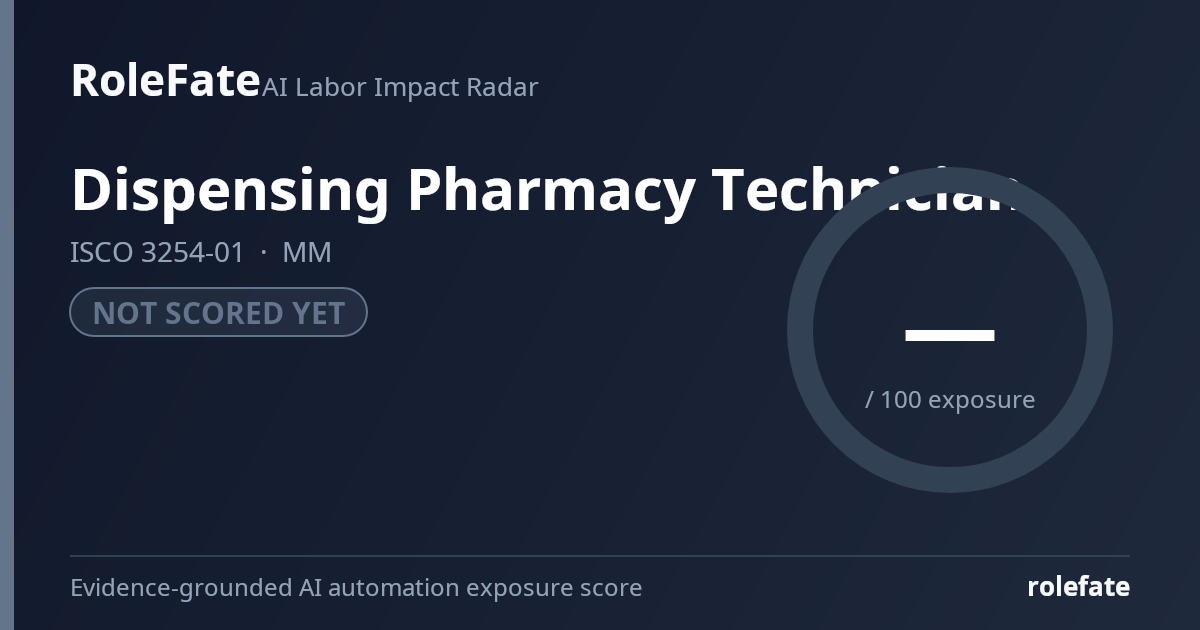The image size is (1200, 630).
Task: Click the word exposure inside the gauge
Action: click(982, 401)
